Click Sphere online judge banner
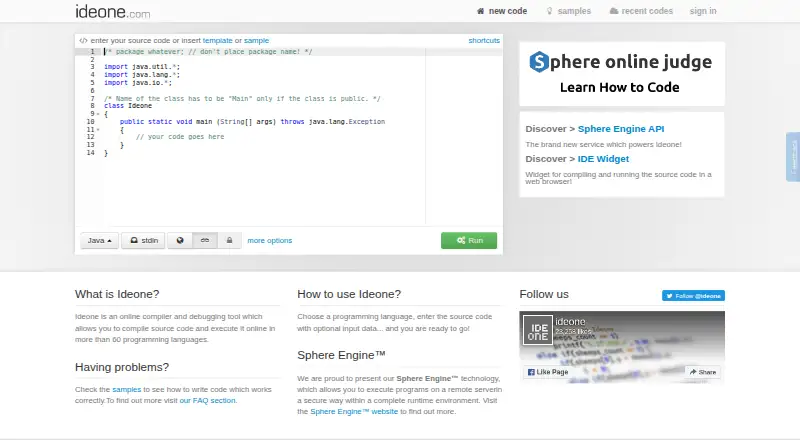This screenshot has height=440, width=800. (x=622, y=74)
